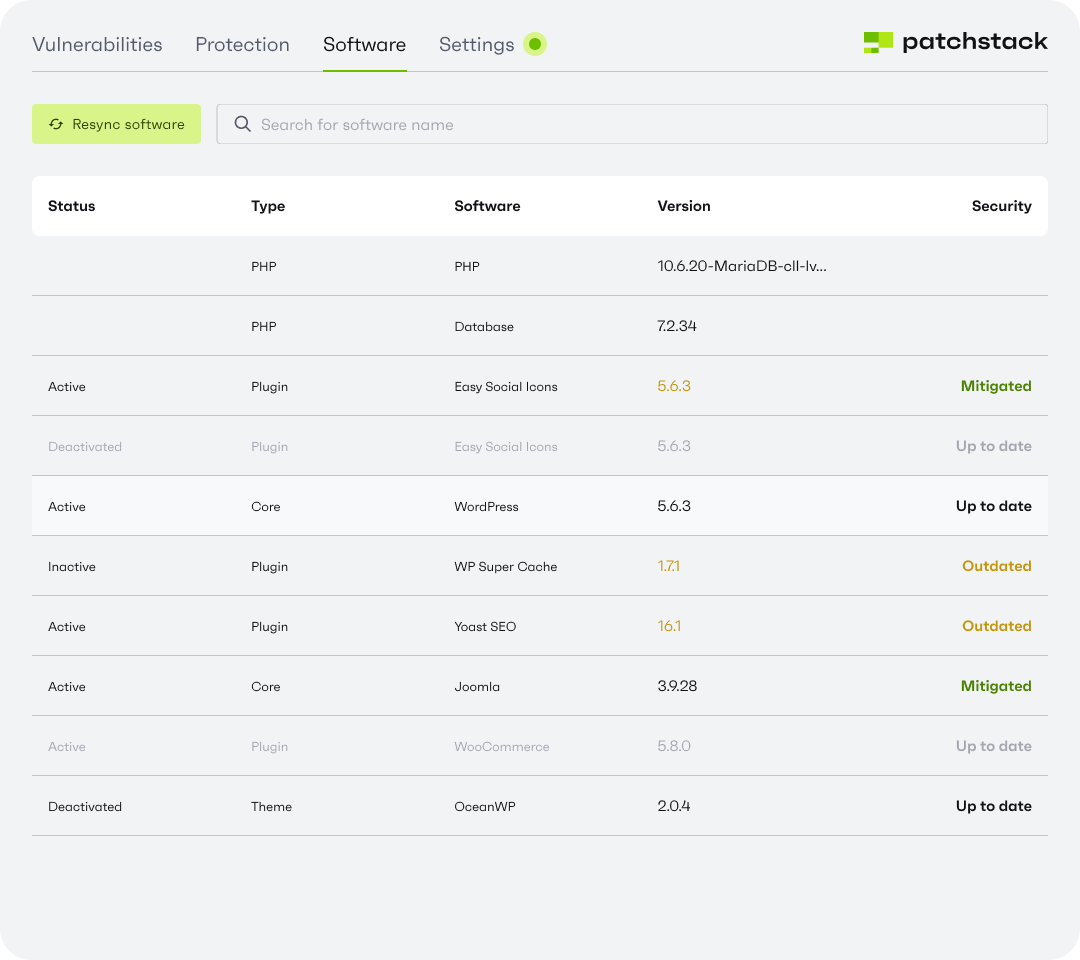Select the WooCommerce plugin name

click(501, 746)
